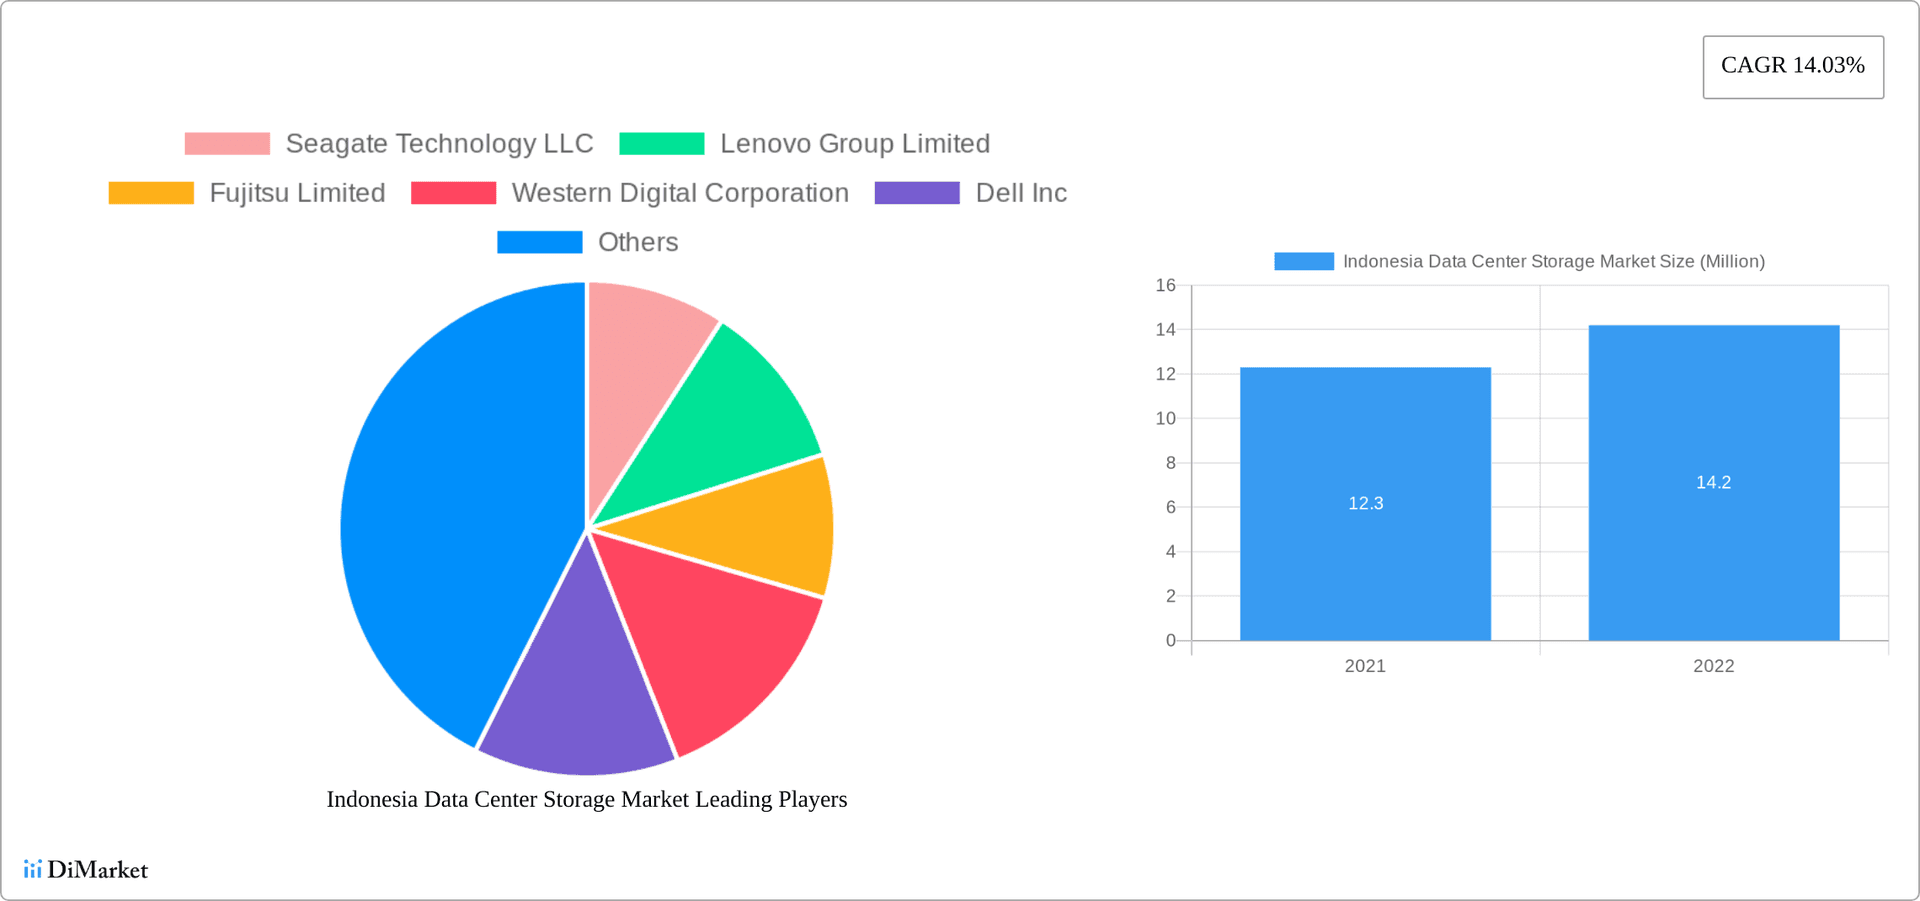Toggle Seagate Technology LLC legend entry
Image resolution: width=1920 pixels, height=901 pixels.
pos(439,143)
